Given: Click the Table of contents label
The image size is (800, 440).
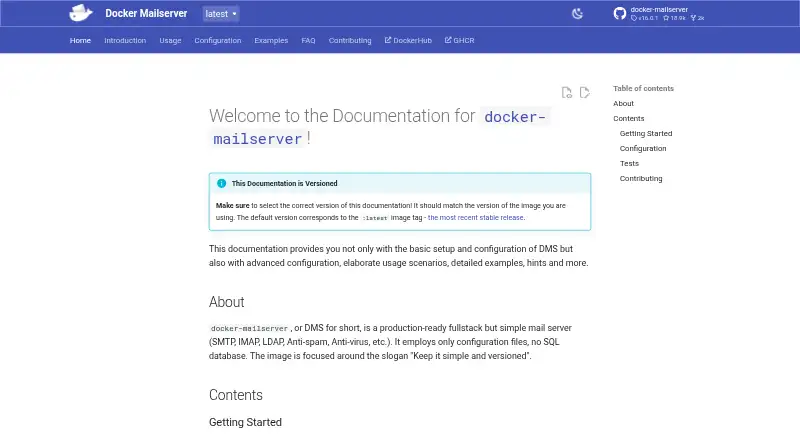Looking at the screenshot, I should pos(643,88).
